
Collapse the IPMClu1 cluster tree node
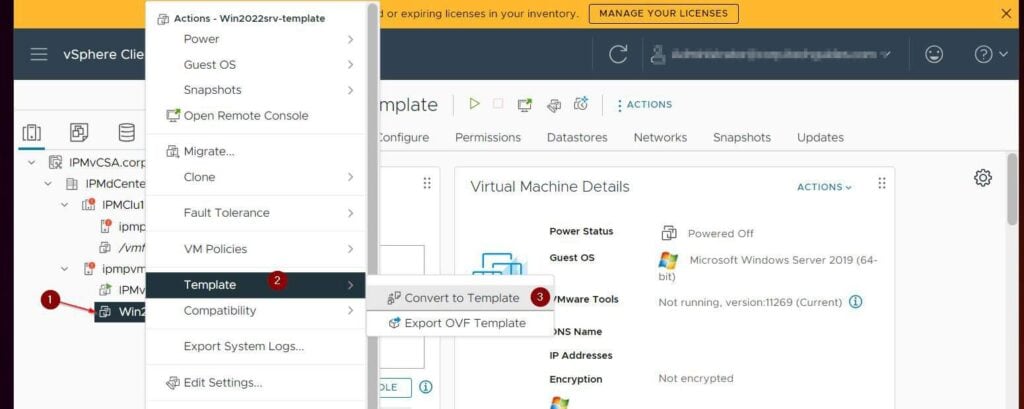(x=65, y=205)
